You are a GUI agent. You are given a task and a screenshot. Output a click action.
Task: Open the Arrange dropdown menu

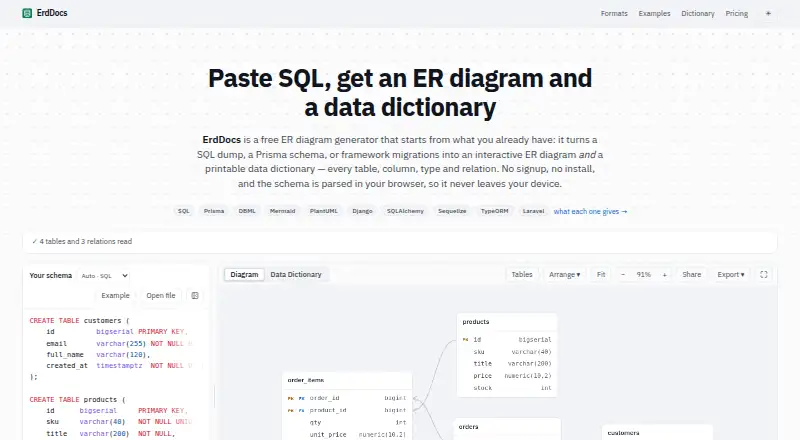pos(564,275)
